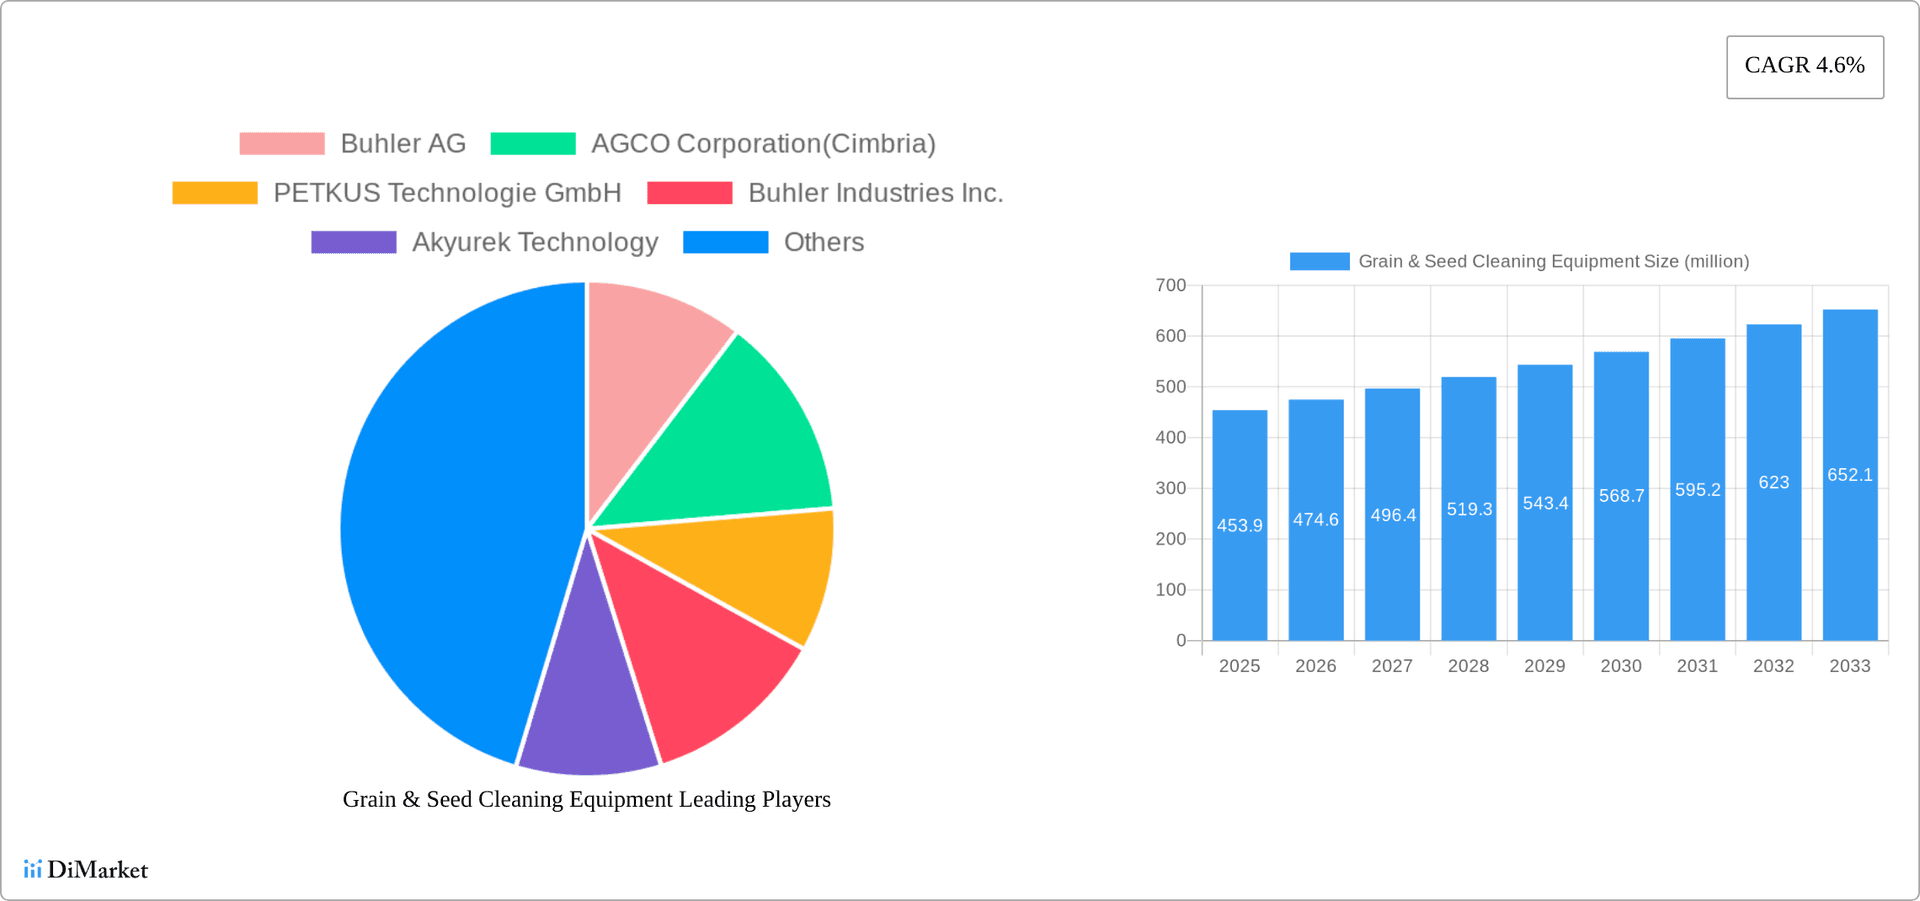Screen dimensions: 1920x901
Task: Select the orange PETKUS Technologie legend swatch
Action: point(215,192)
